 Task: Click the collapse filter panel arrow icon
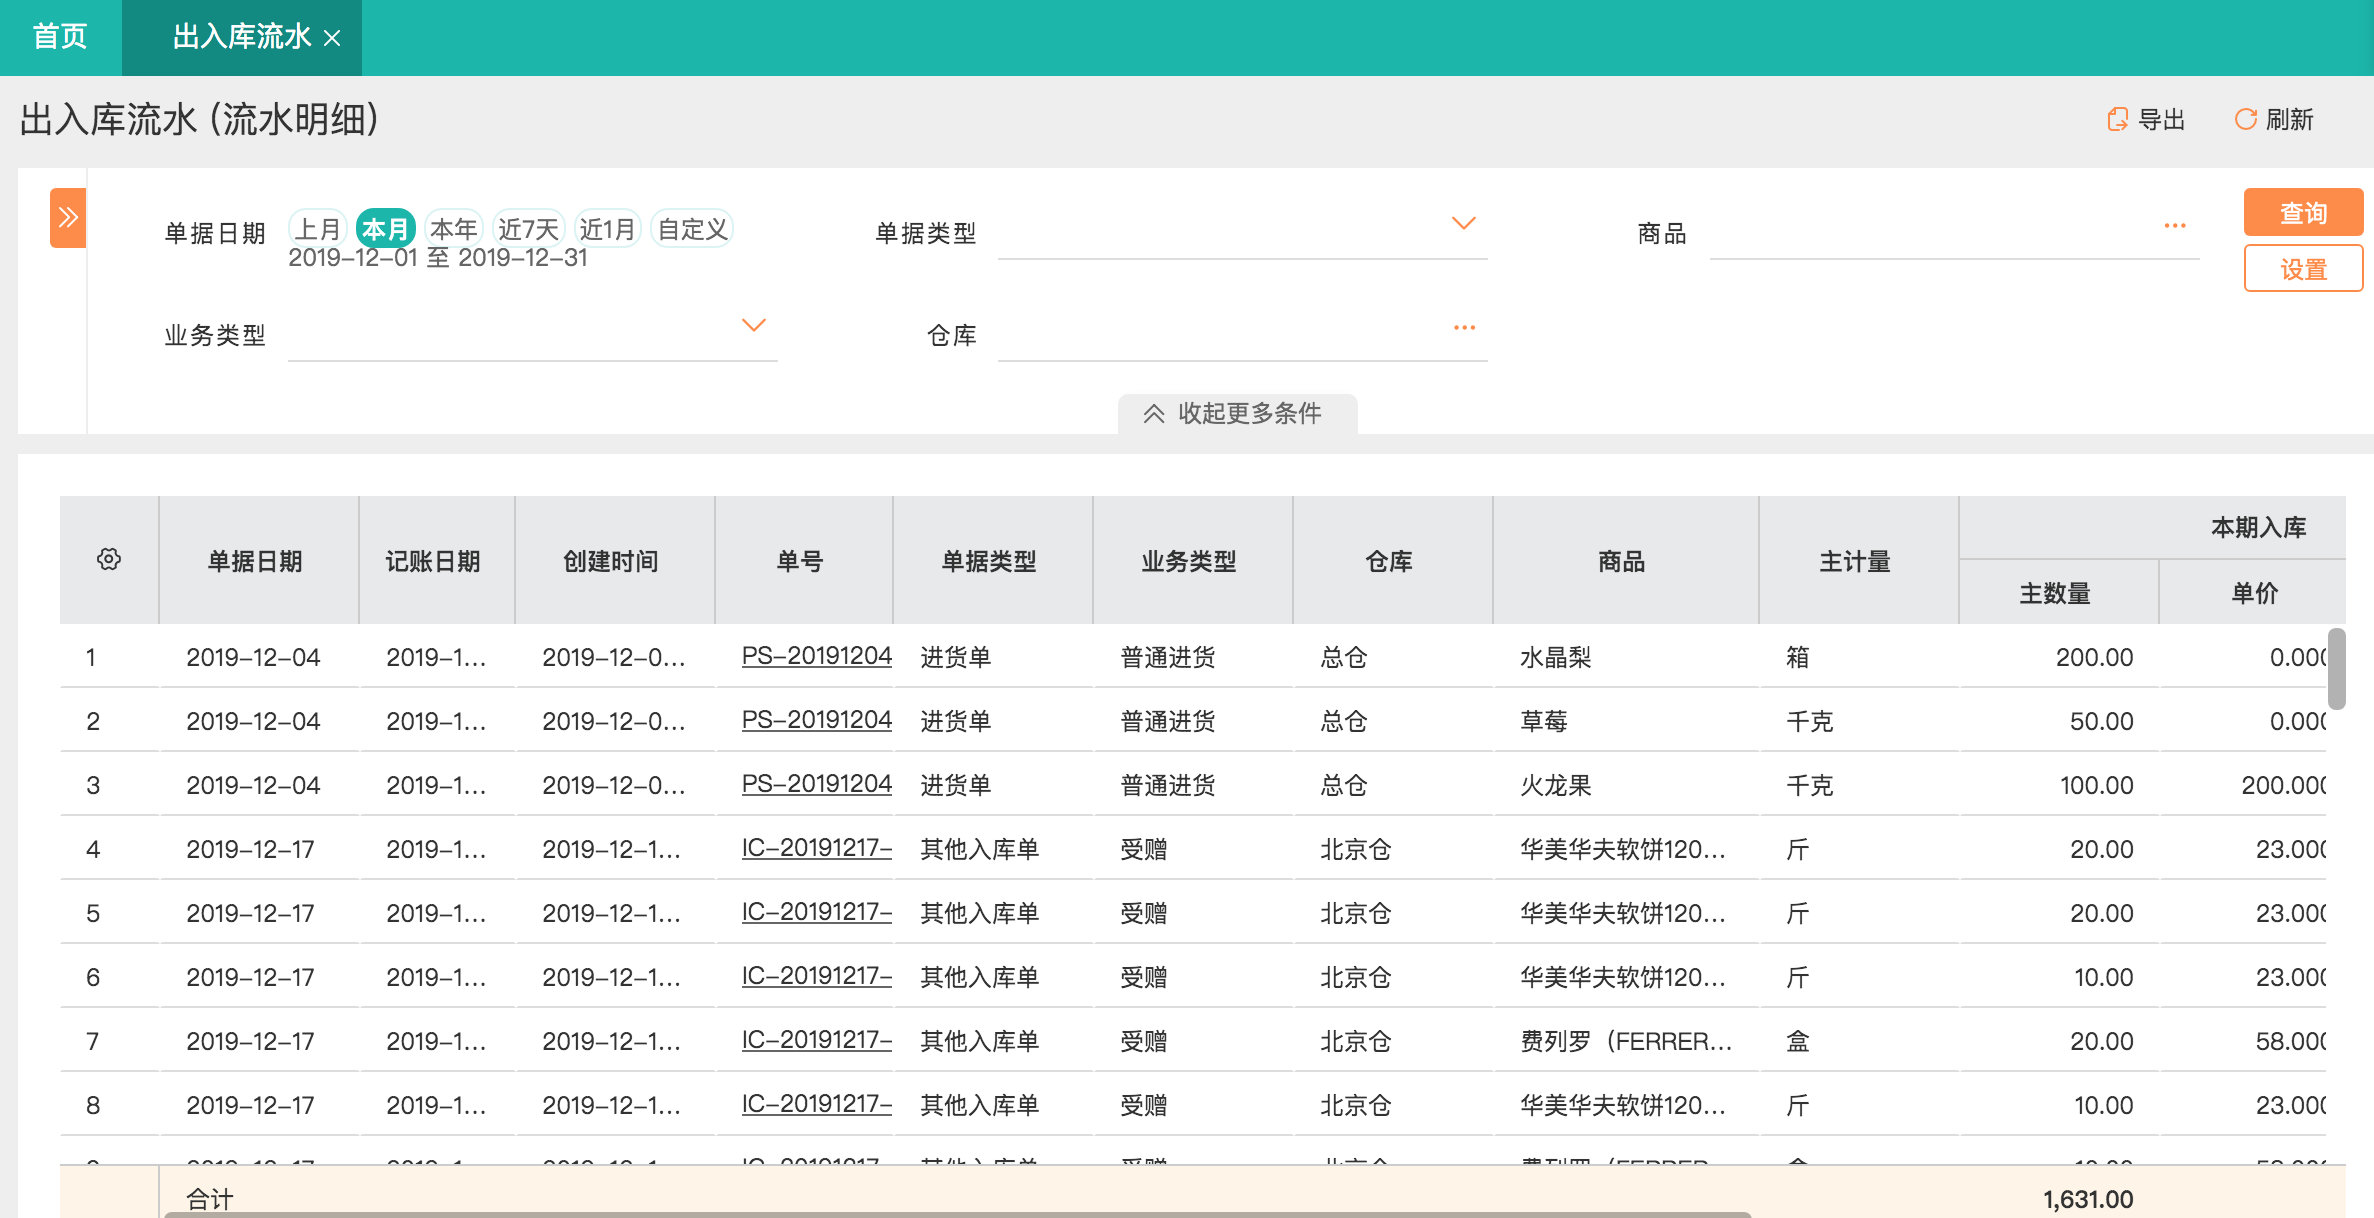pyautogui.click(x=68, y=218)
